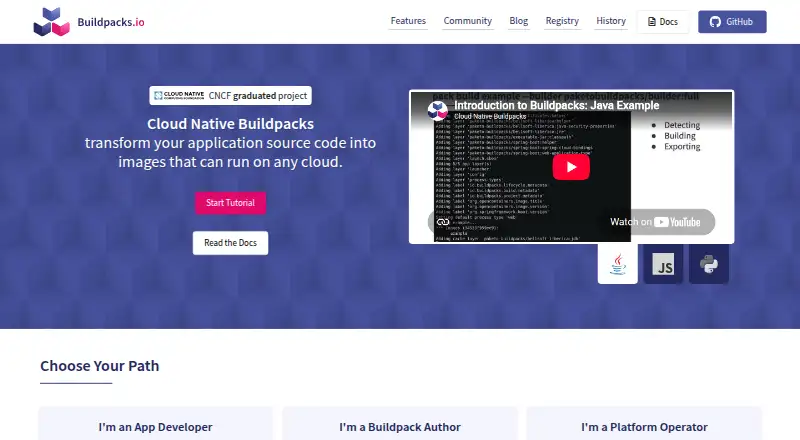
Task: Open the Blog page
Action: [518, 21]
